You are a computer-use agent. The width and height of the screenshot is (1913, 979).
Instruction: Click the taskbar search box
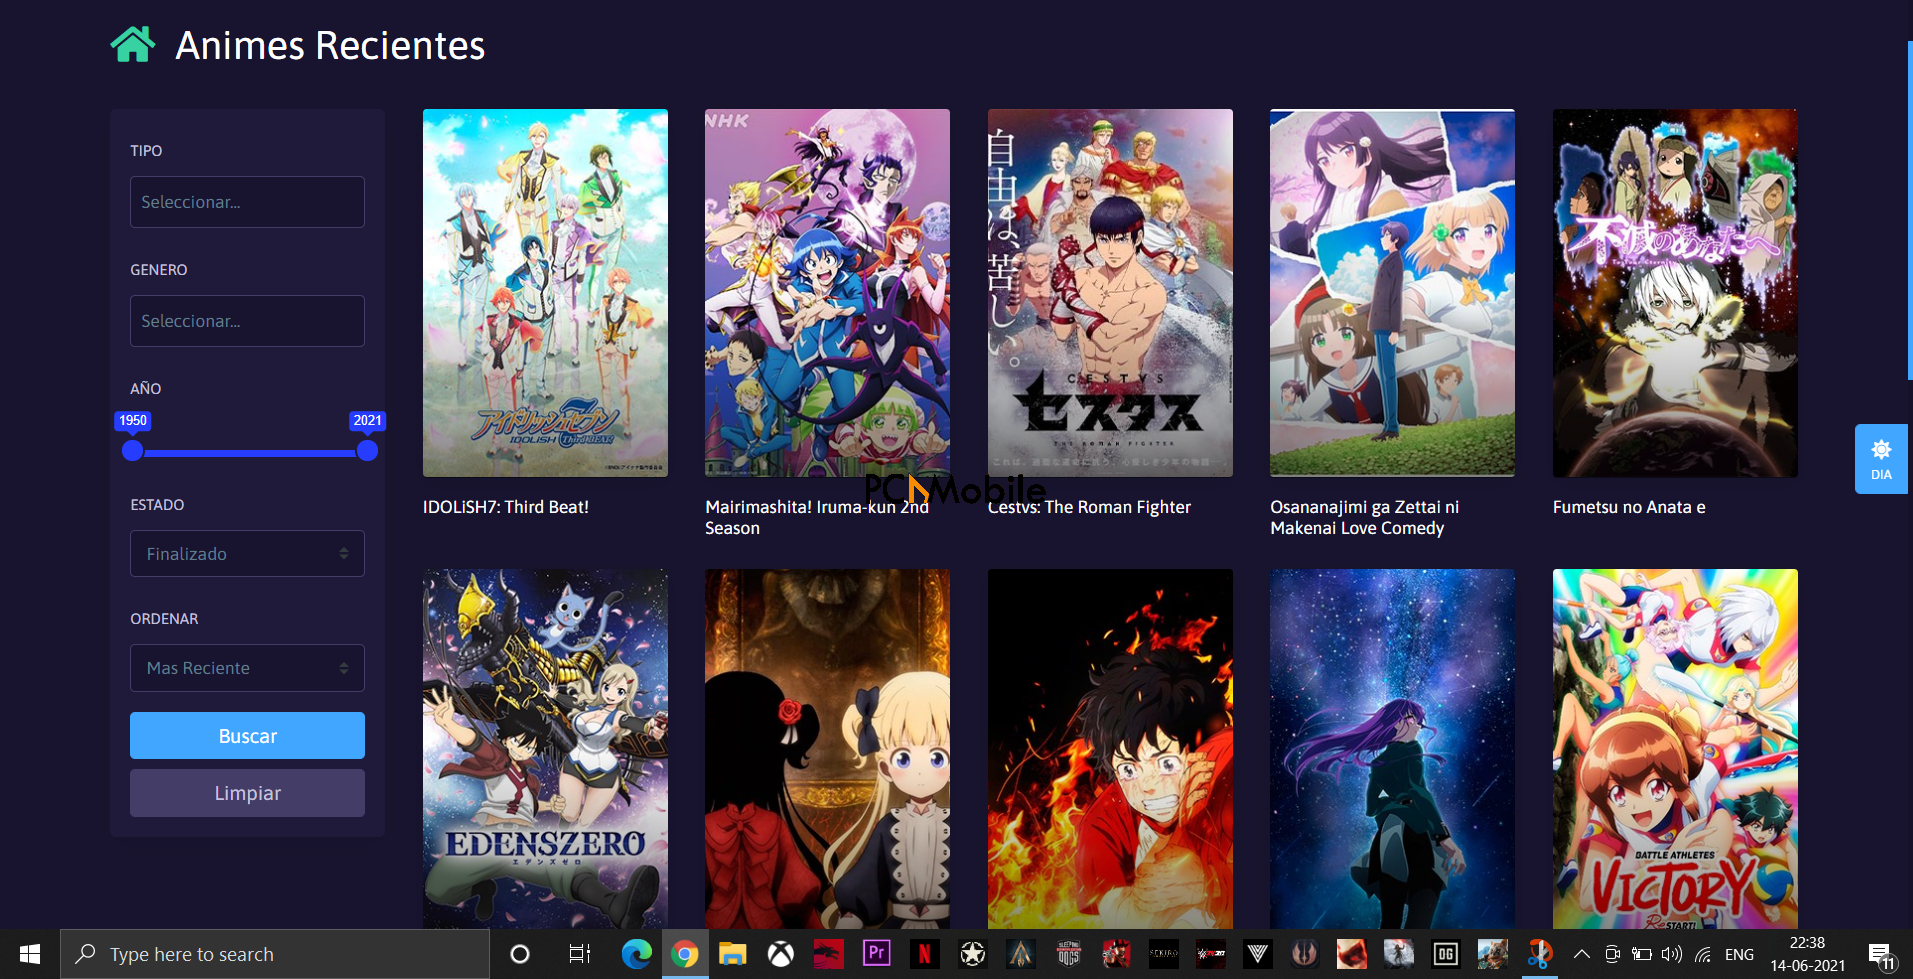(275, 954)
